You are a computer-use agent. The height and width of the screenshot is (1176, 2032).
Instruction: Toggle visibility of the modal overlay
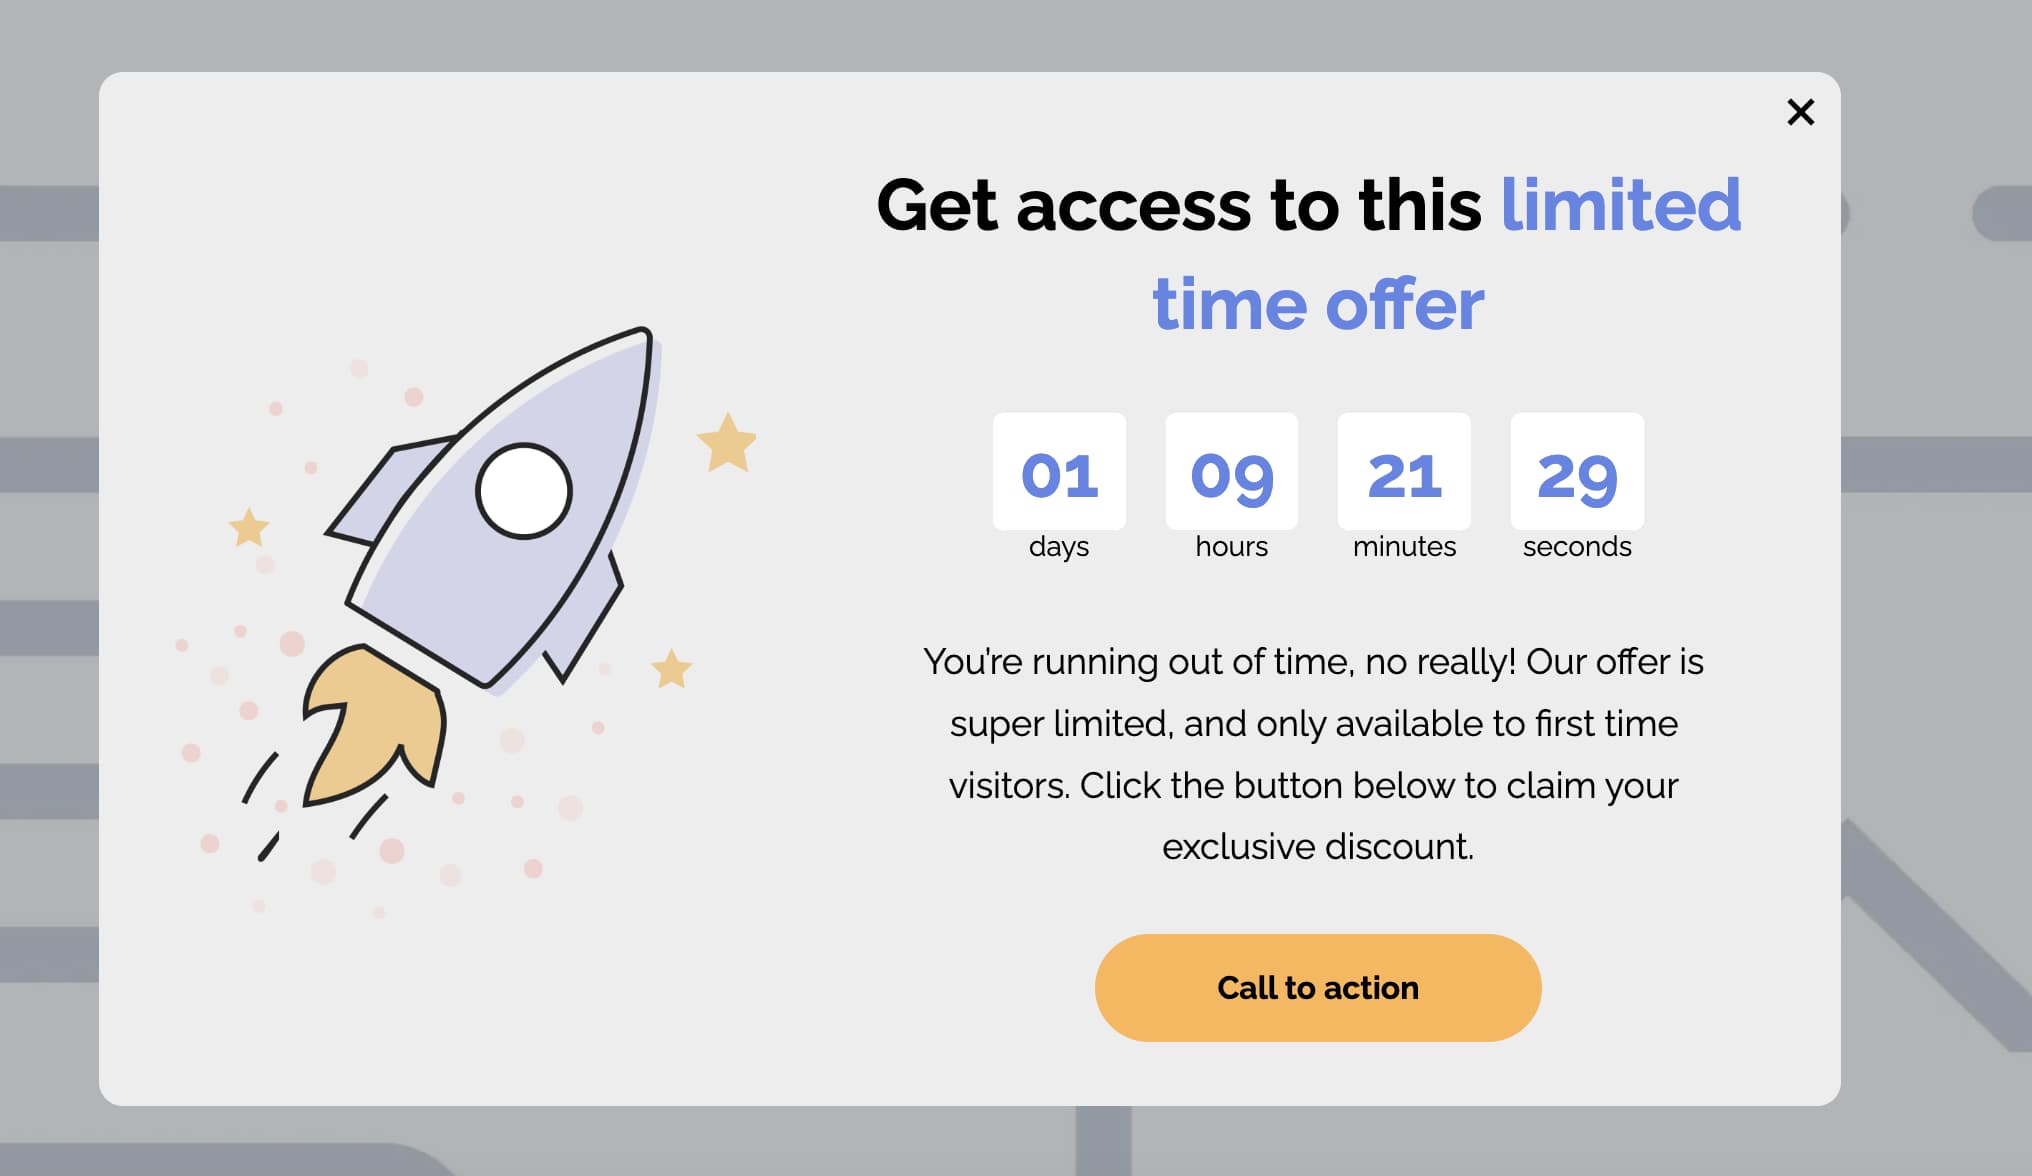[1800, 111]
